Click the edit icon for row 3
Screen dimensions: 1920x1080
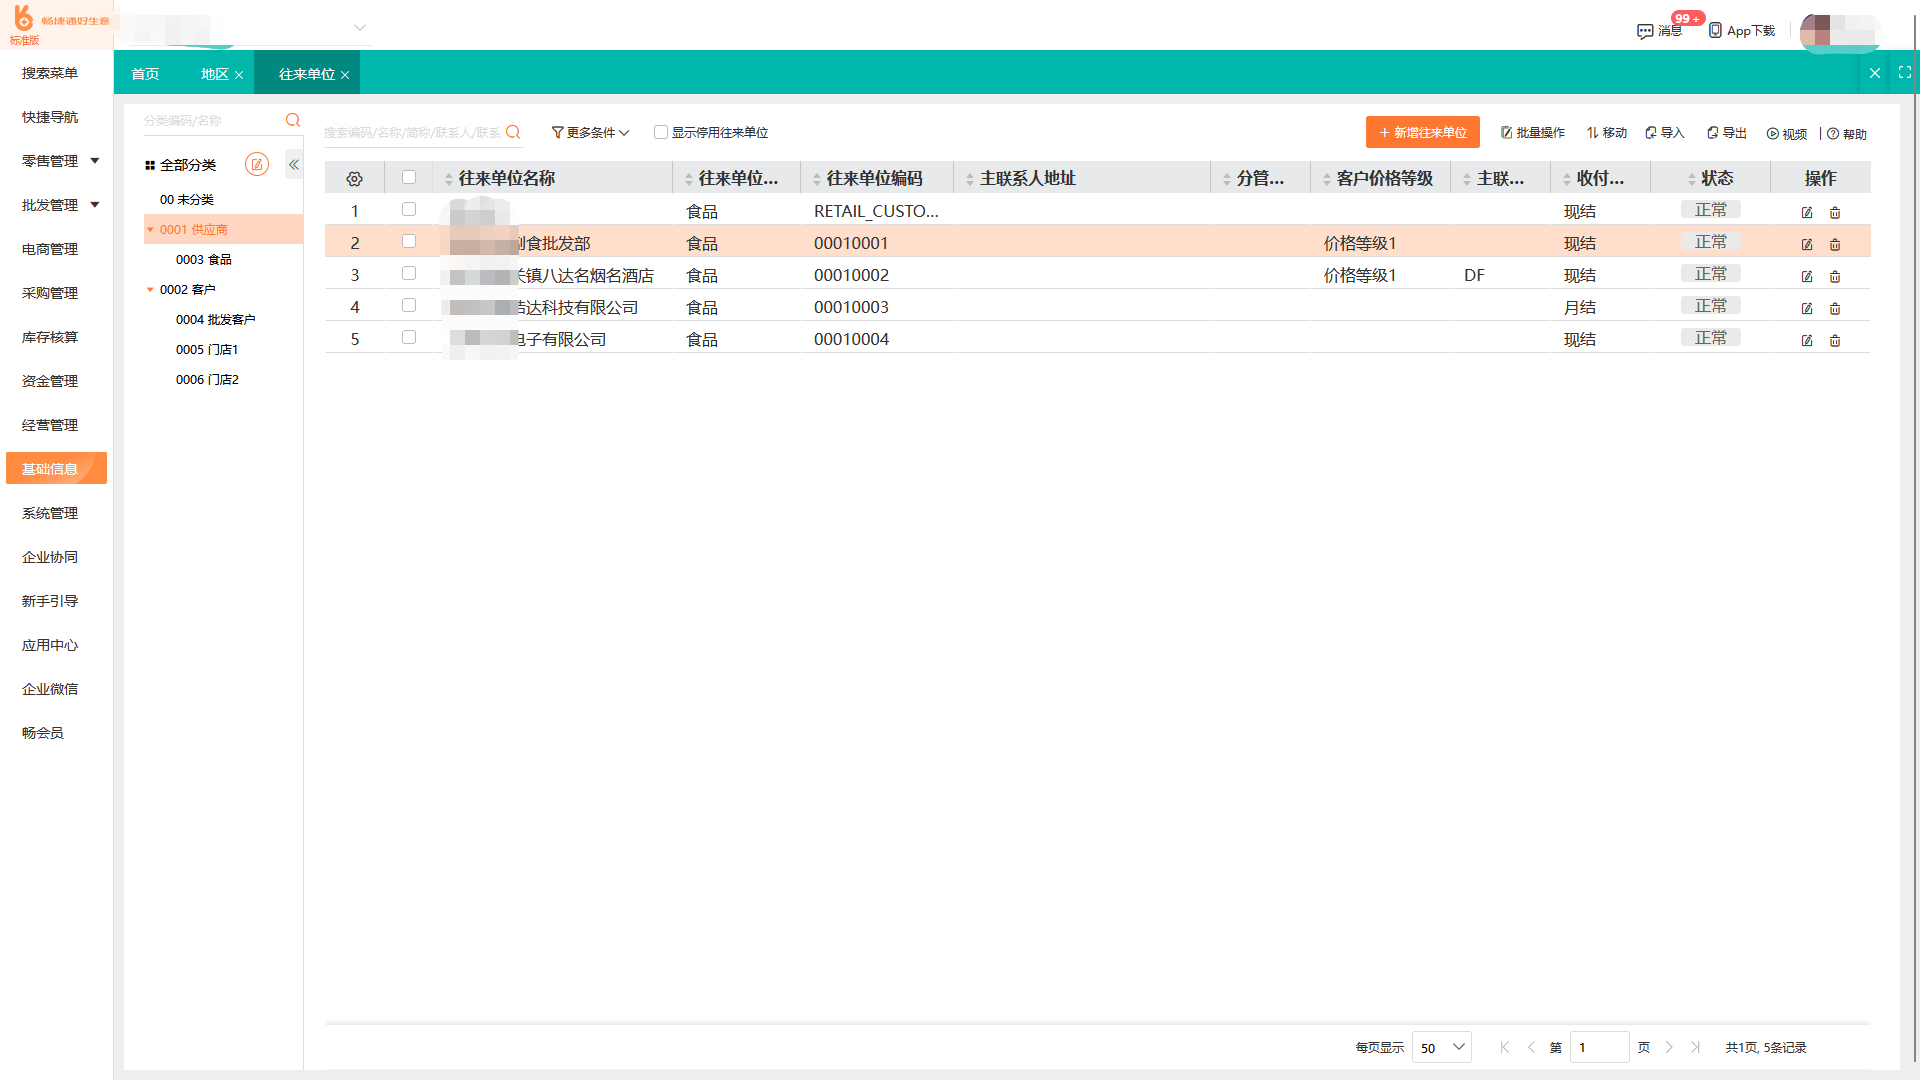1807,274
